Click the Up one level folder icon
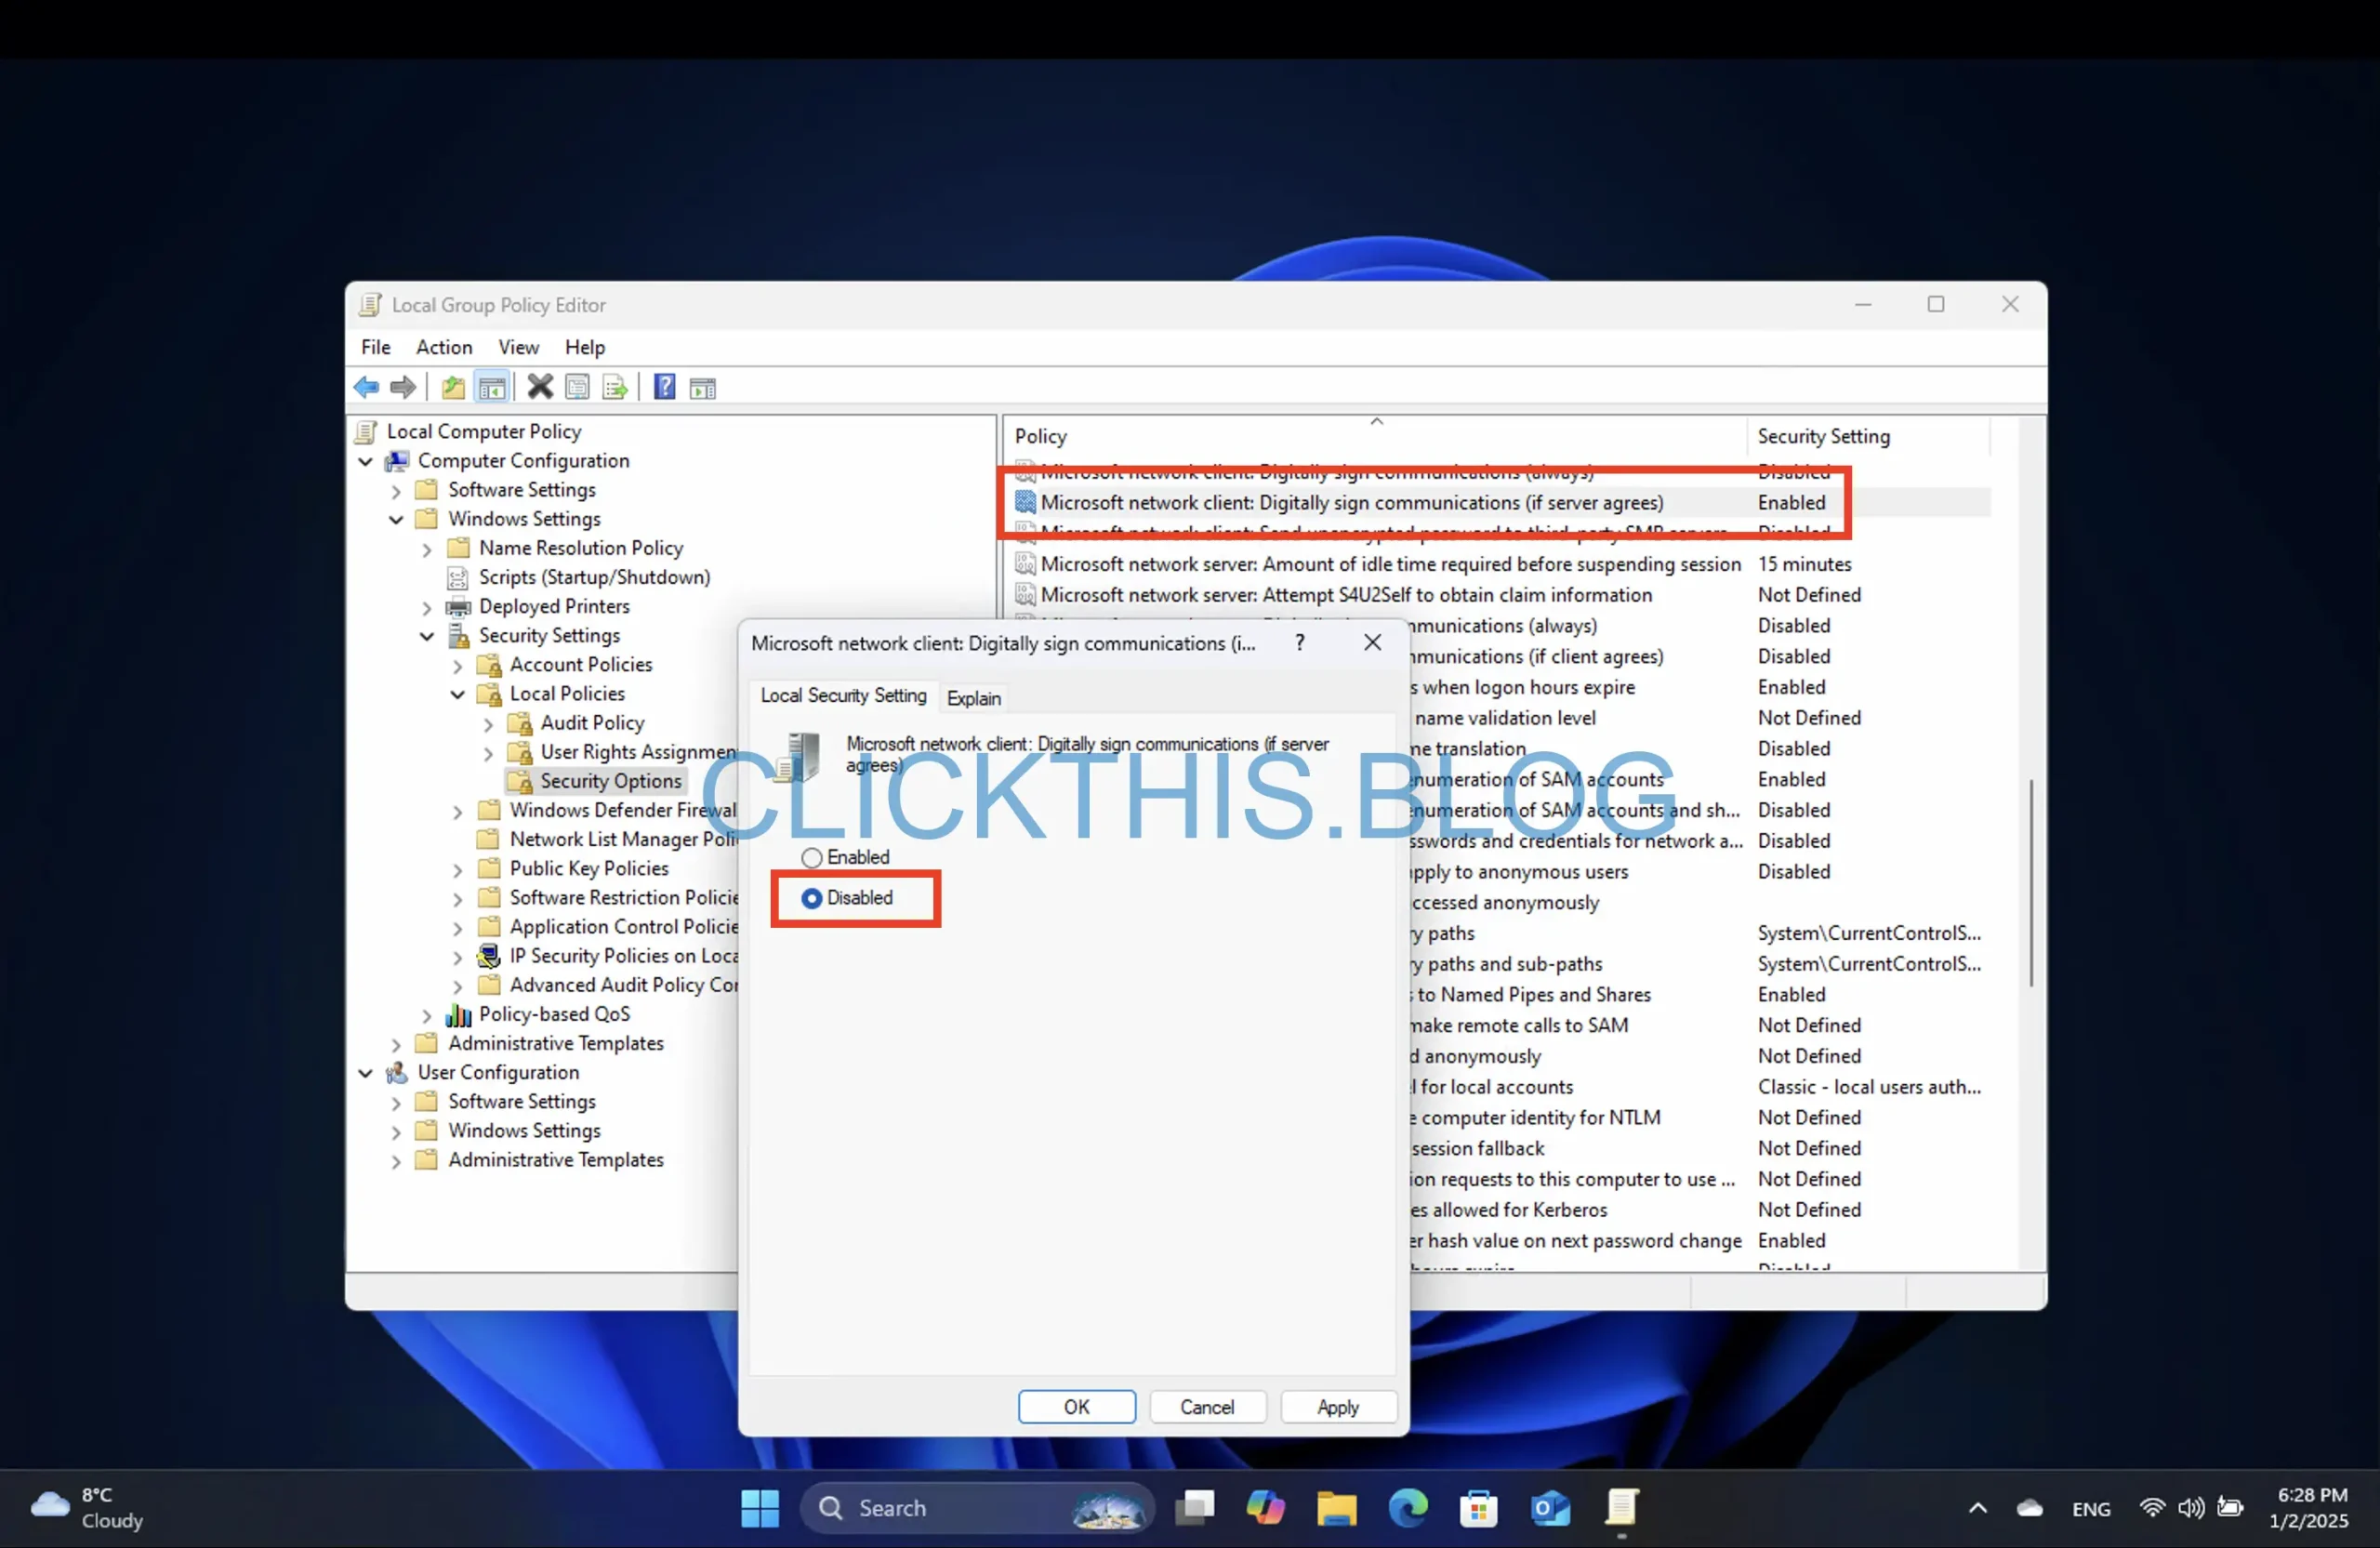The image size is (2380, 1548). tap(453, 387)
